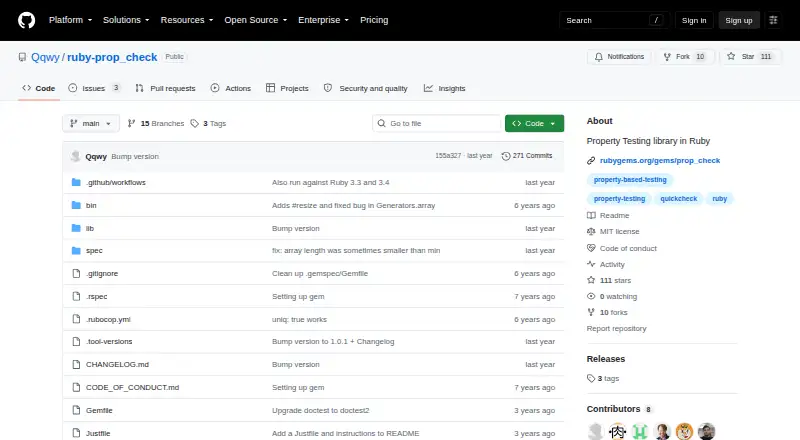
Task: Select the ruby topic tag
Action: point(719,199)
